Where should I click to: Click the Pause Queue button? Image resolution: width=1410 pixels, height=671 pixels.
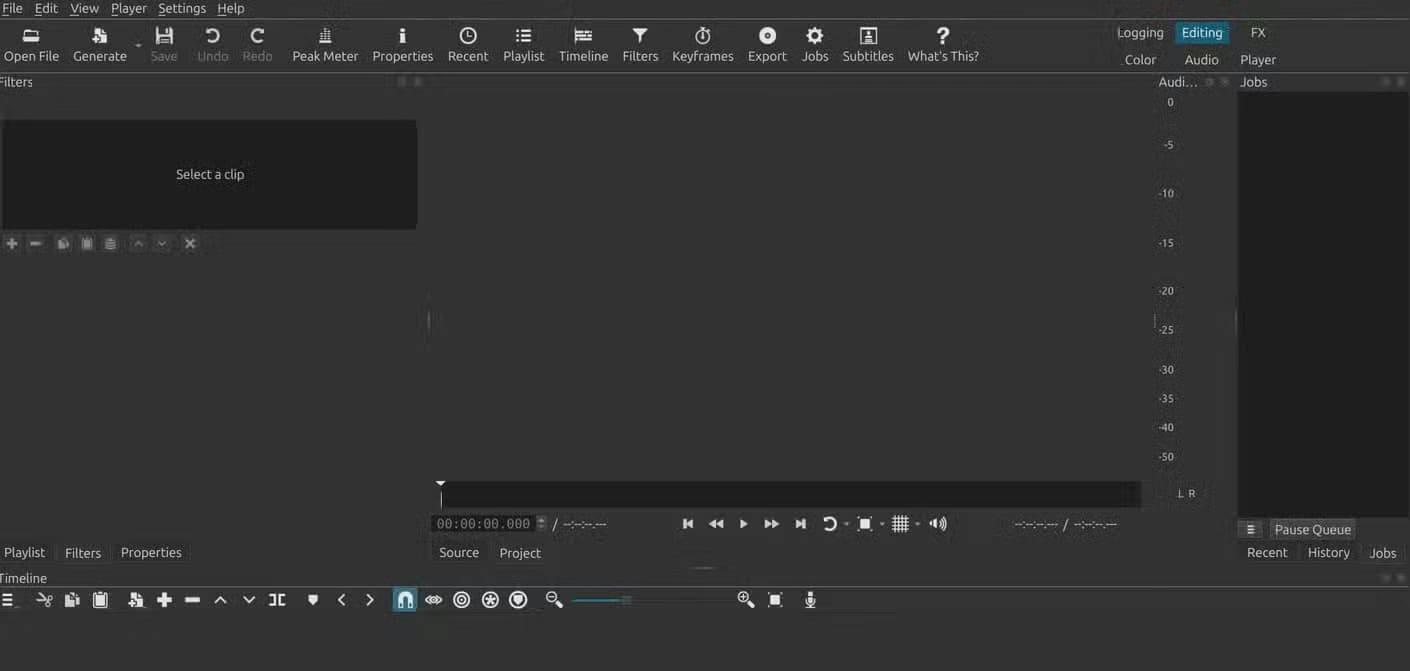(x=1312, y=530)
